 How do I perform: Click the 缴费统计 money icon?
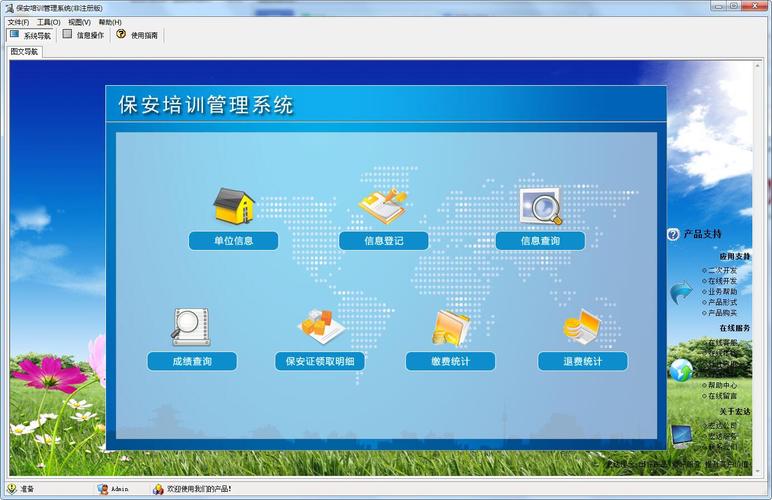[450, 326]
